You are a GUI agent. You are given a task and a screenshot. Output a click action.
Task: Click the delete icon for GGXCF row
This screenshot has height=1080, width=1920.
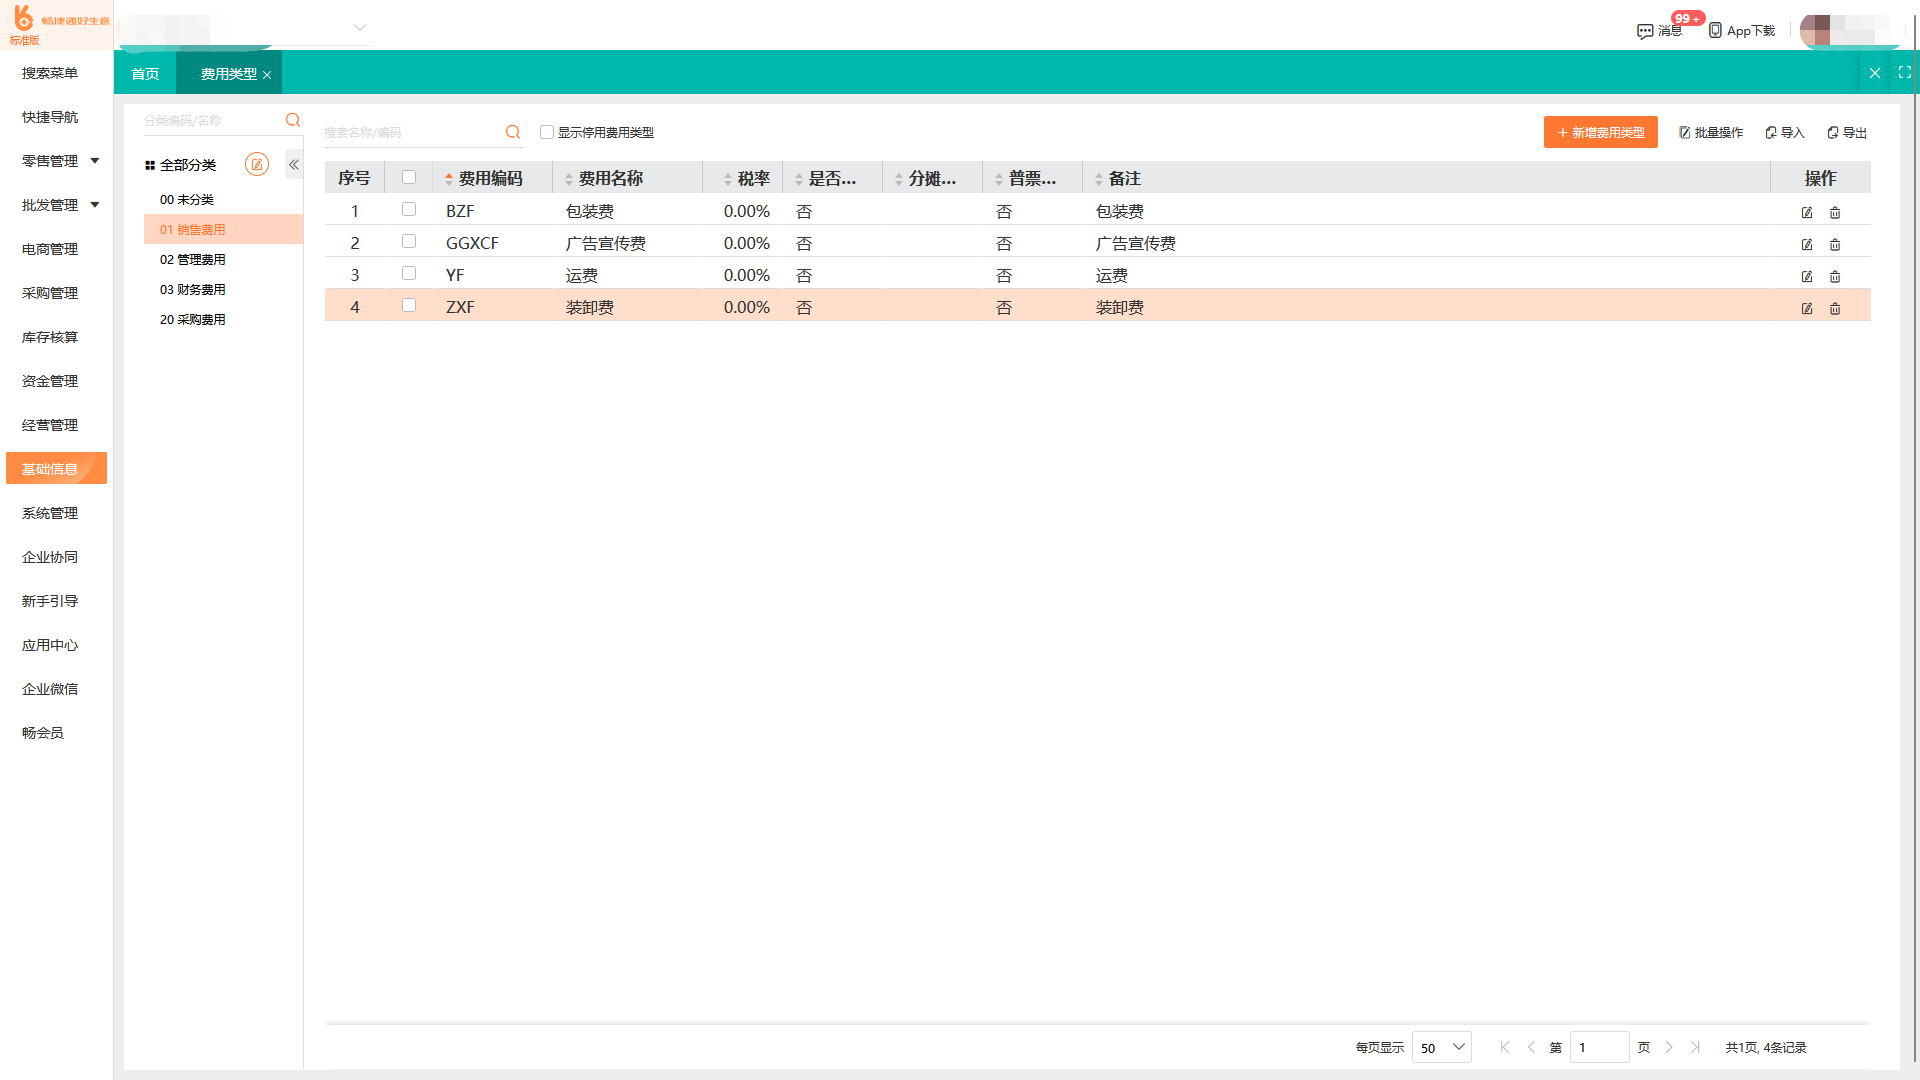coord(1836,243)
